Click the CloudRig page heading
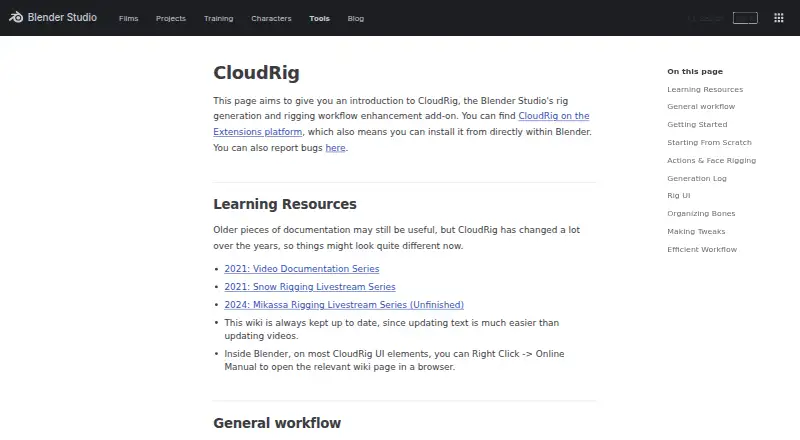 tap(256, 73)
